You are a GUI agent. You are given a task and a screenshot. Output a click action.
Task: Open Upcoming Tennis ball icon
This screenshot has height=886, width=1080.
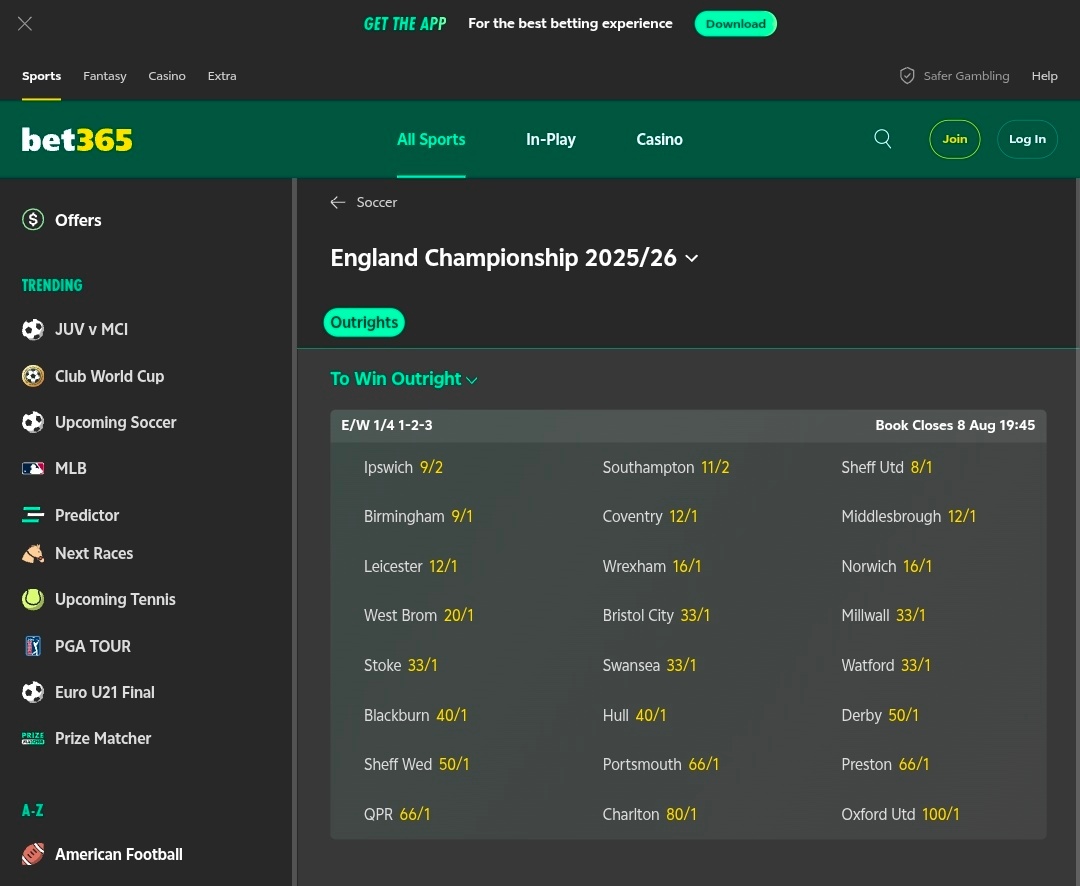tap(33, 599)
